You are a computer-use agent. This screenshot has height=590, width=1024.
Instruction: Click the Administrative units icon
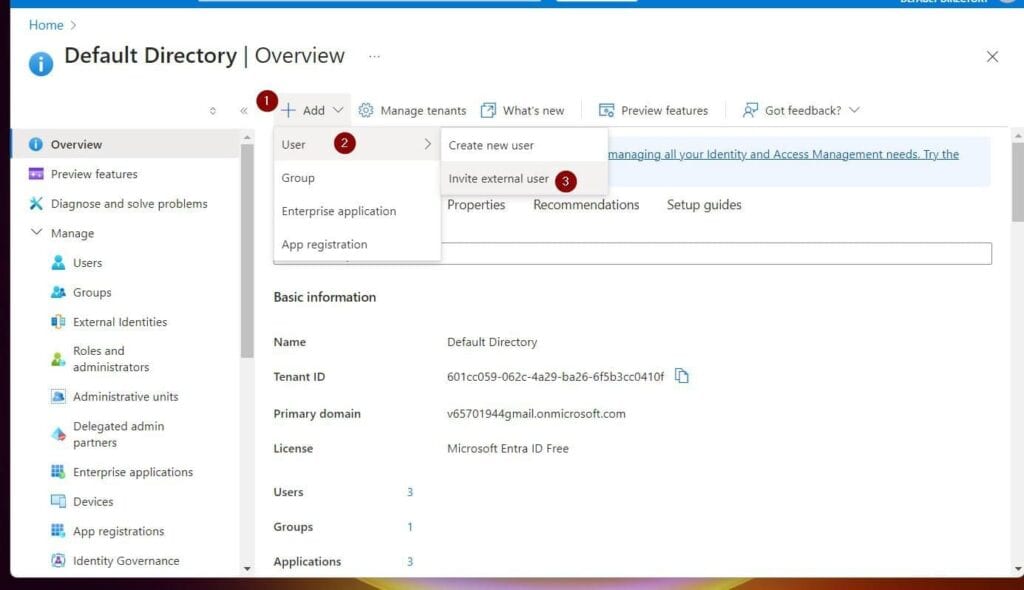tap(58, 396)
